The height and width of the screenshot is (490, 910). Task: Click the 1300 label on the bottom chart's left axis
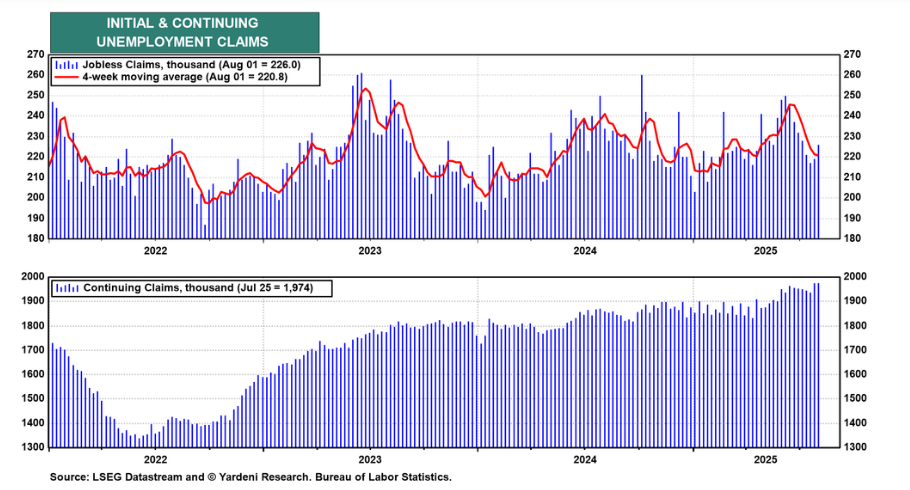click(x=31, y=447)
